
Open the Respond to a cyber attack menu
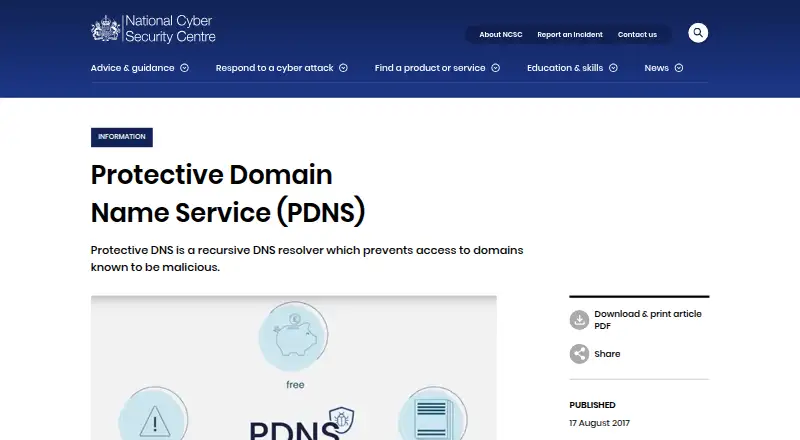274,68
